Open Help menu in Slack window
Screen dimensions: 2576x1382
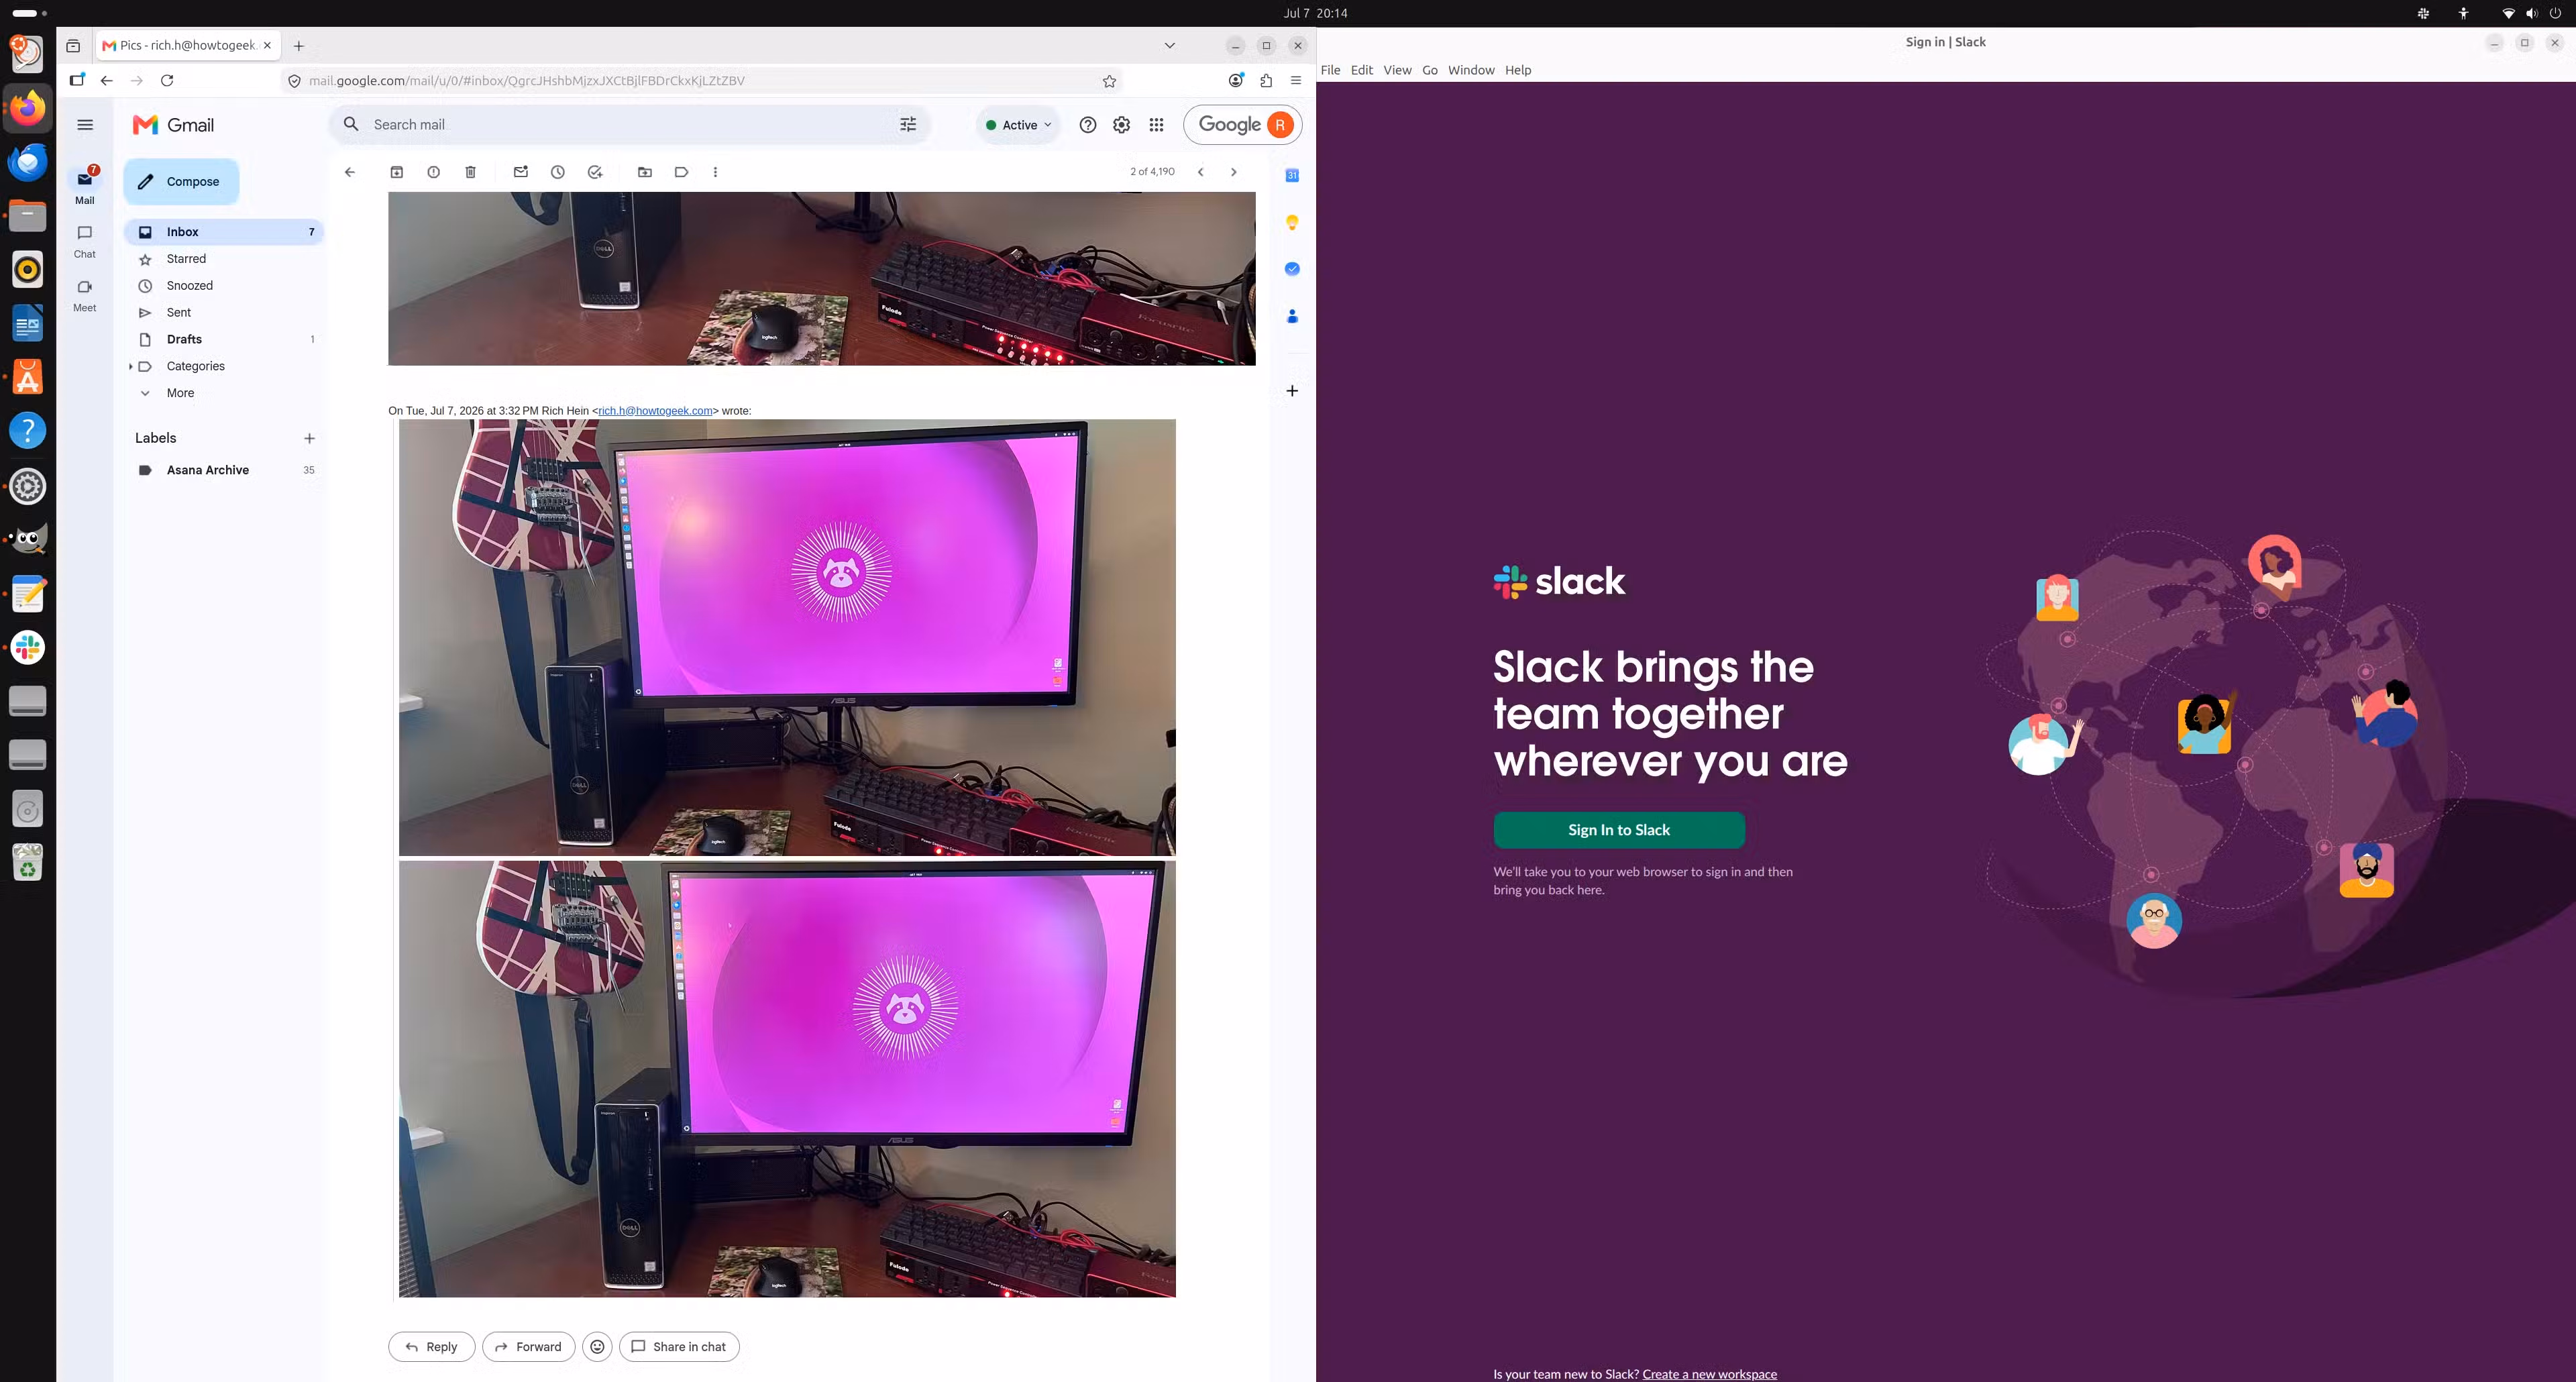[1518, 70]
